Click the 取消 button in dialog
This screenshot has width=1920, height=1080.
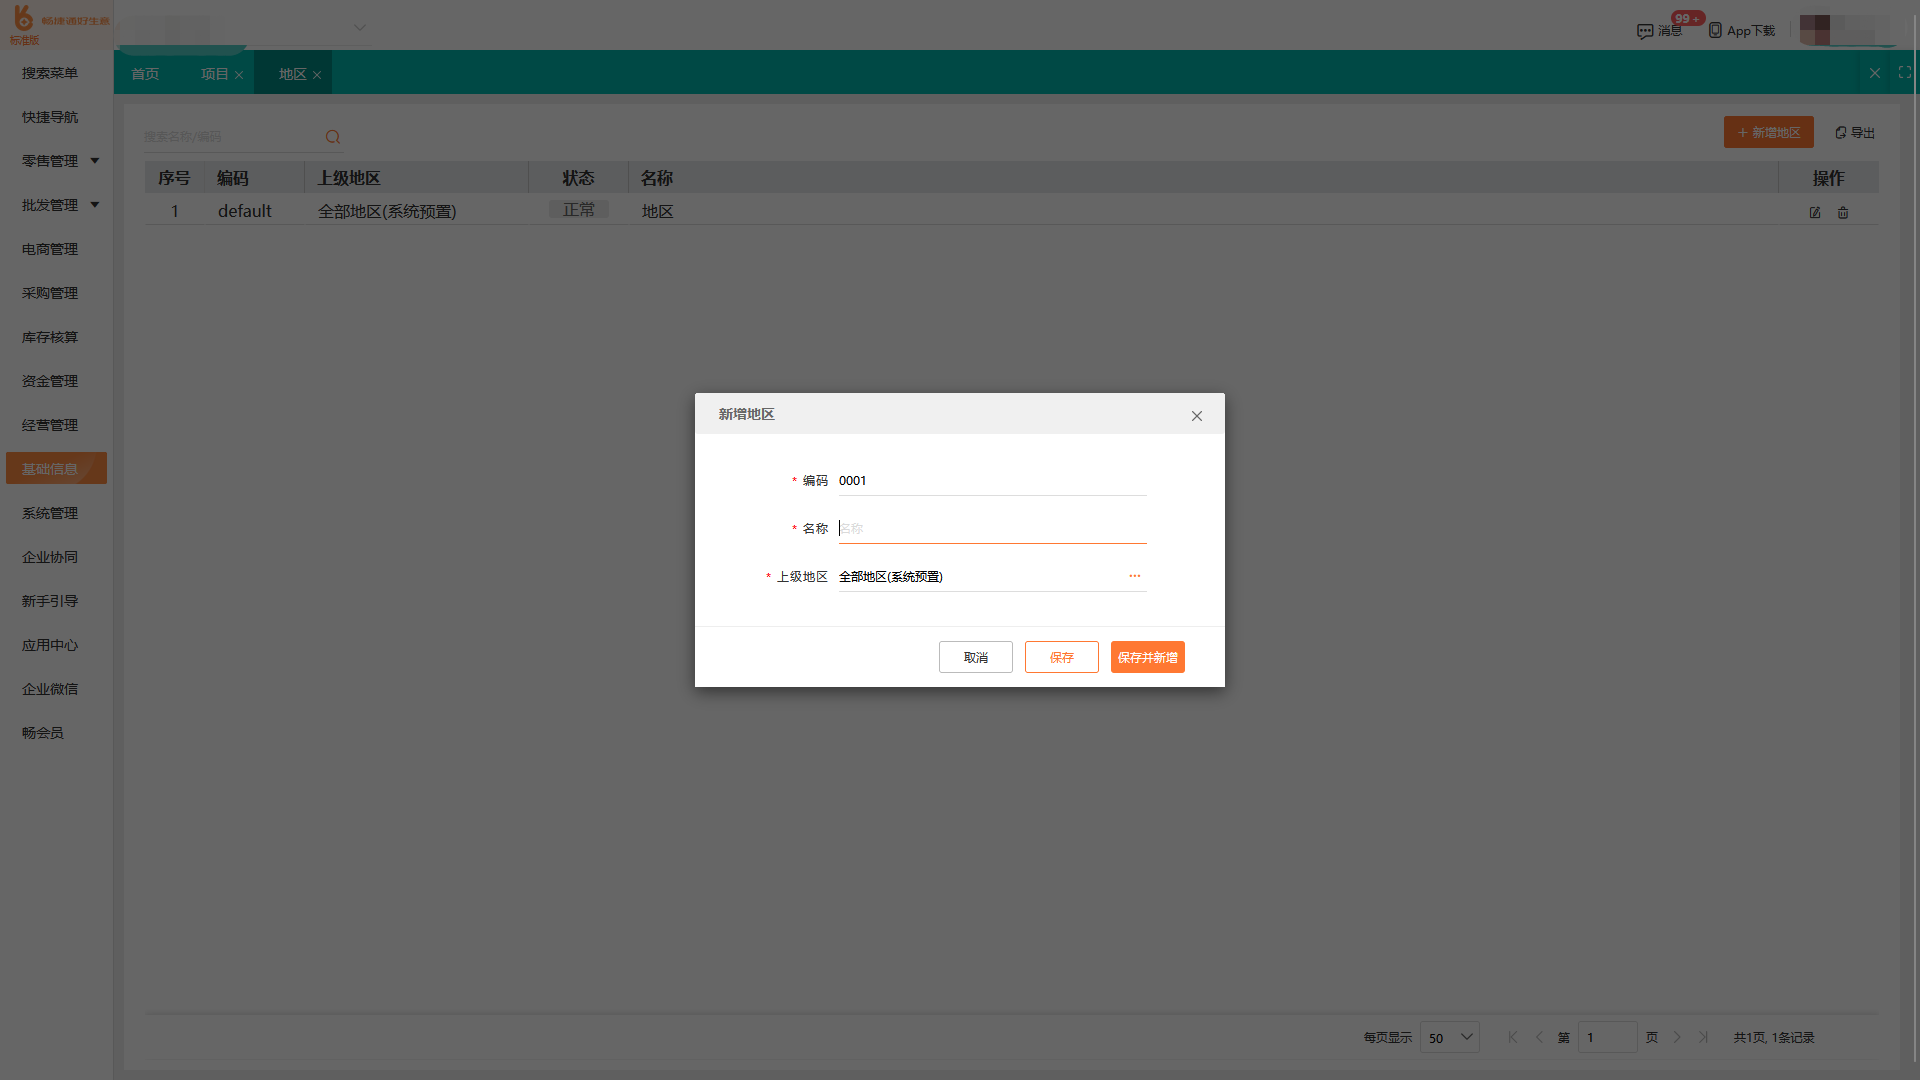[x=976, y=657]
